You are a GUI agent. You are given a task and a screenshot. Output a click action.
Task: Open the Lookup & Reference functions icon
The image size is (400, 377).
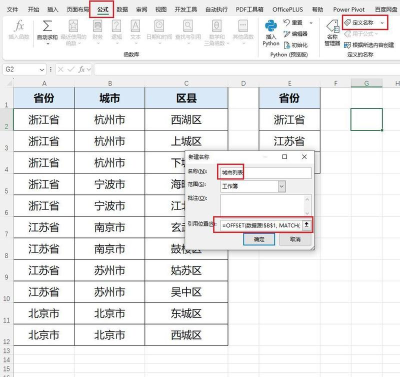click(x=188, y=26)
